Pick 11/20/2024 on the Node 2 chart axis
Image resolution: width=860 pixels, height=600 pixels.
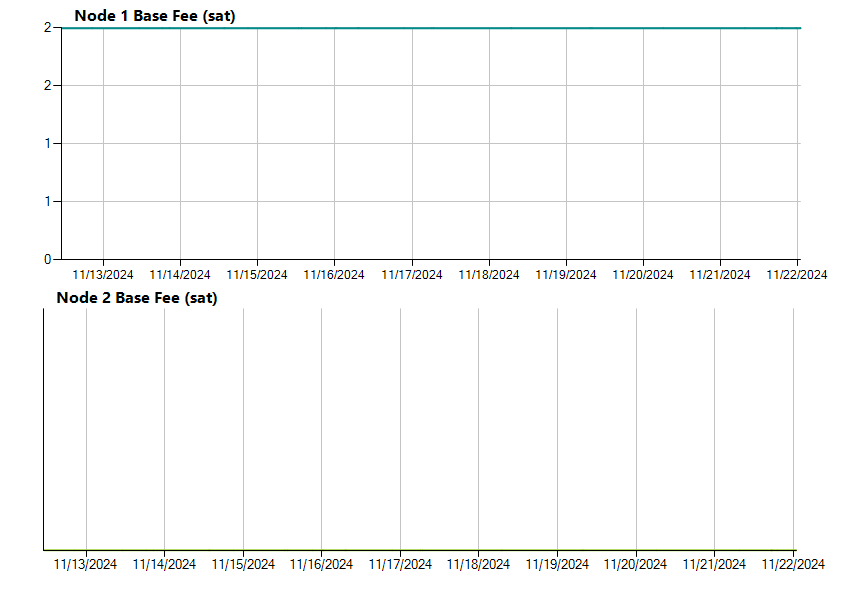635,565
